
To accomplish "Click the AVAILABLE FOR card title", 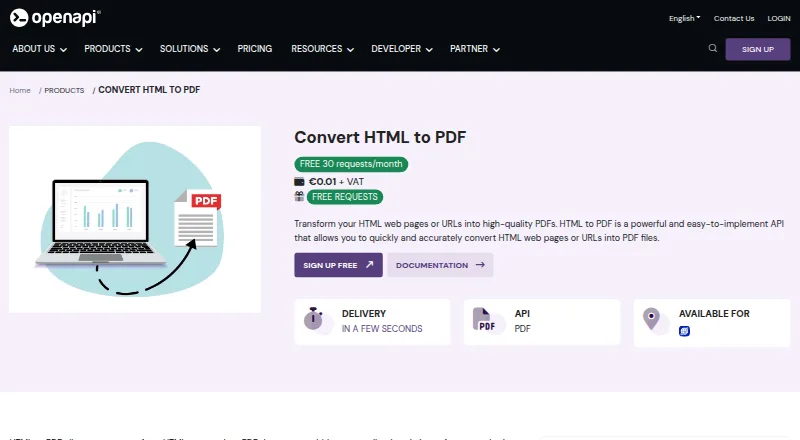I will click(x=714, y=314).
